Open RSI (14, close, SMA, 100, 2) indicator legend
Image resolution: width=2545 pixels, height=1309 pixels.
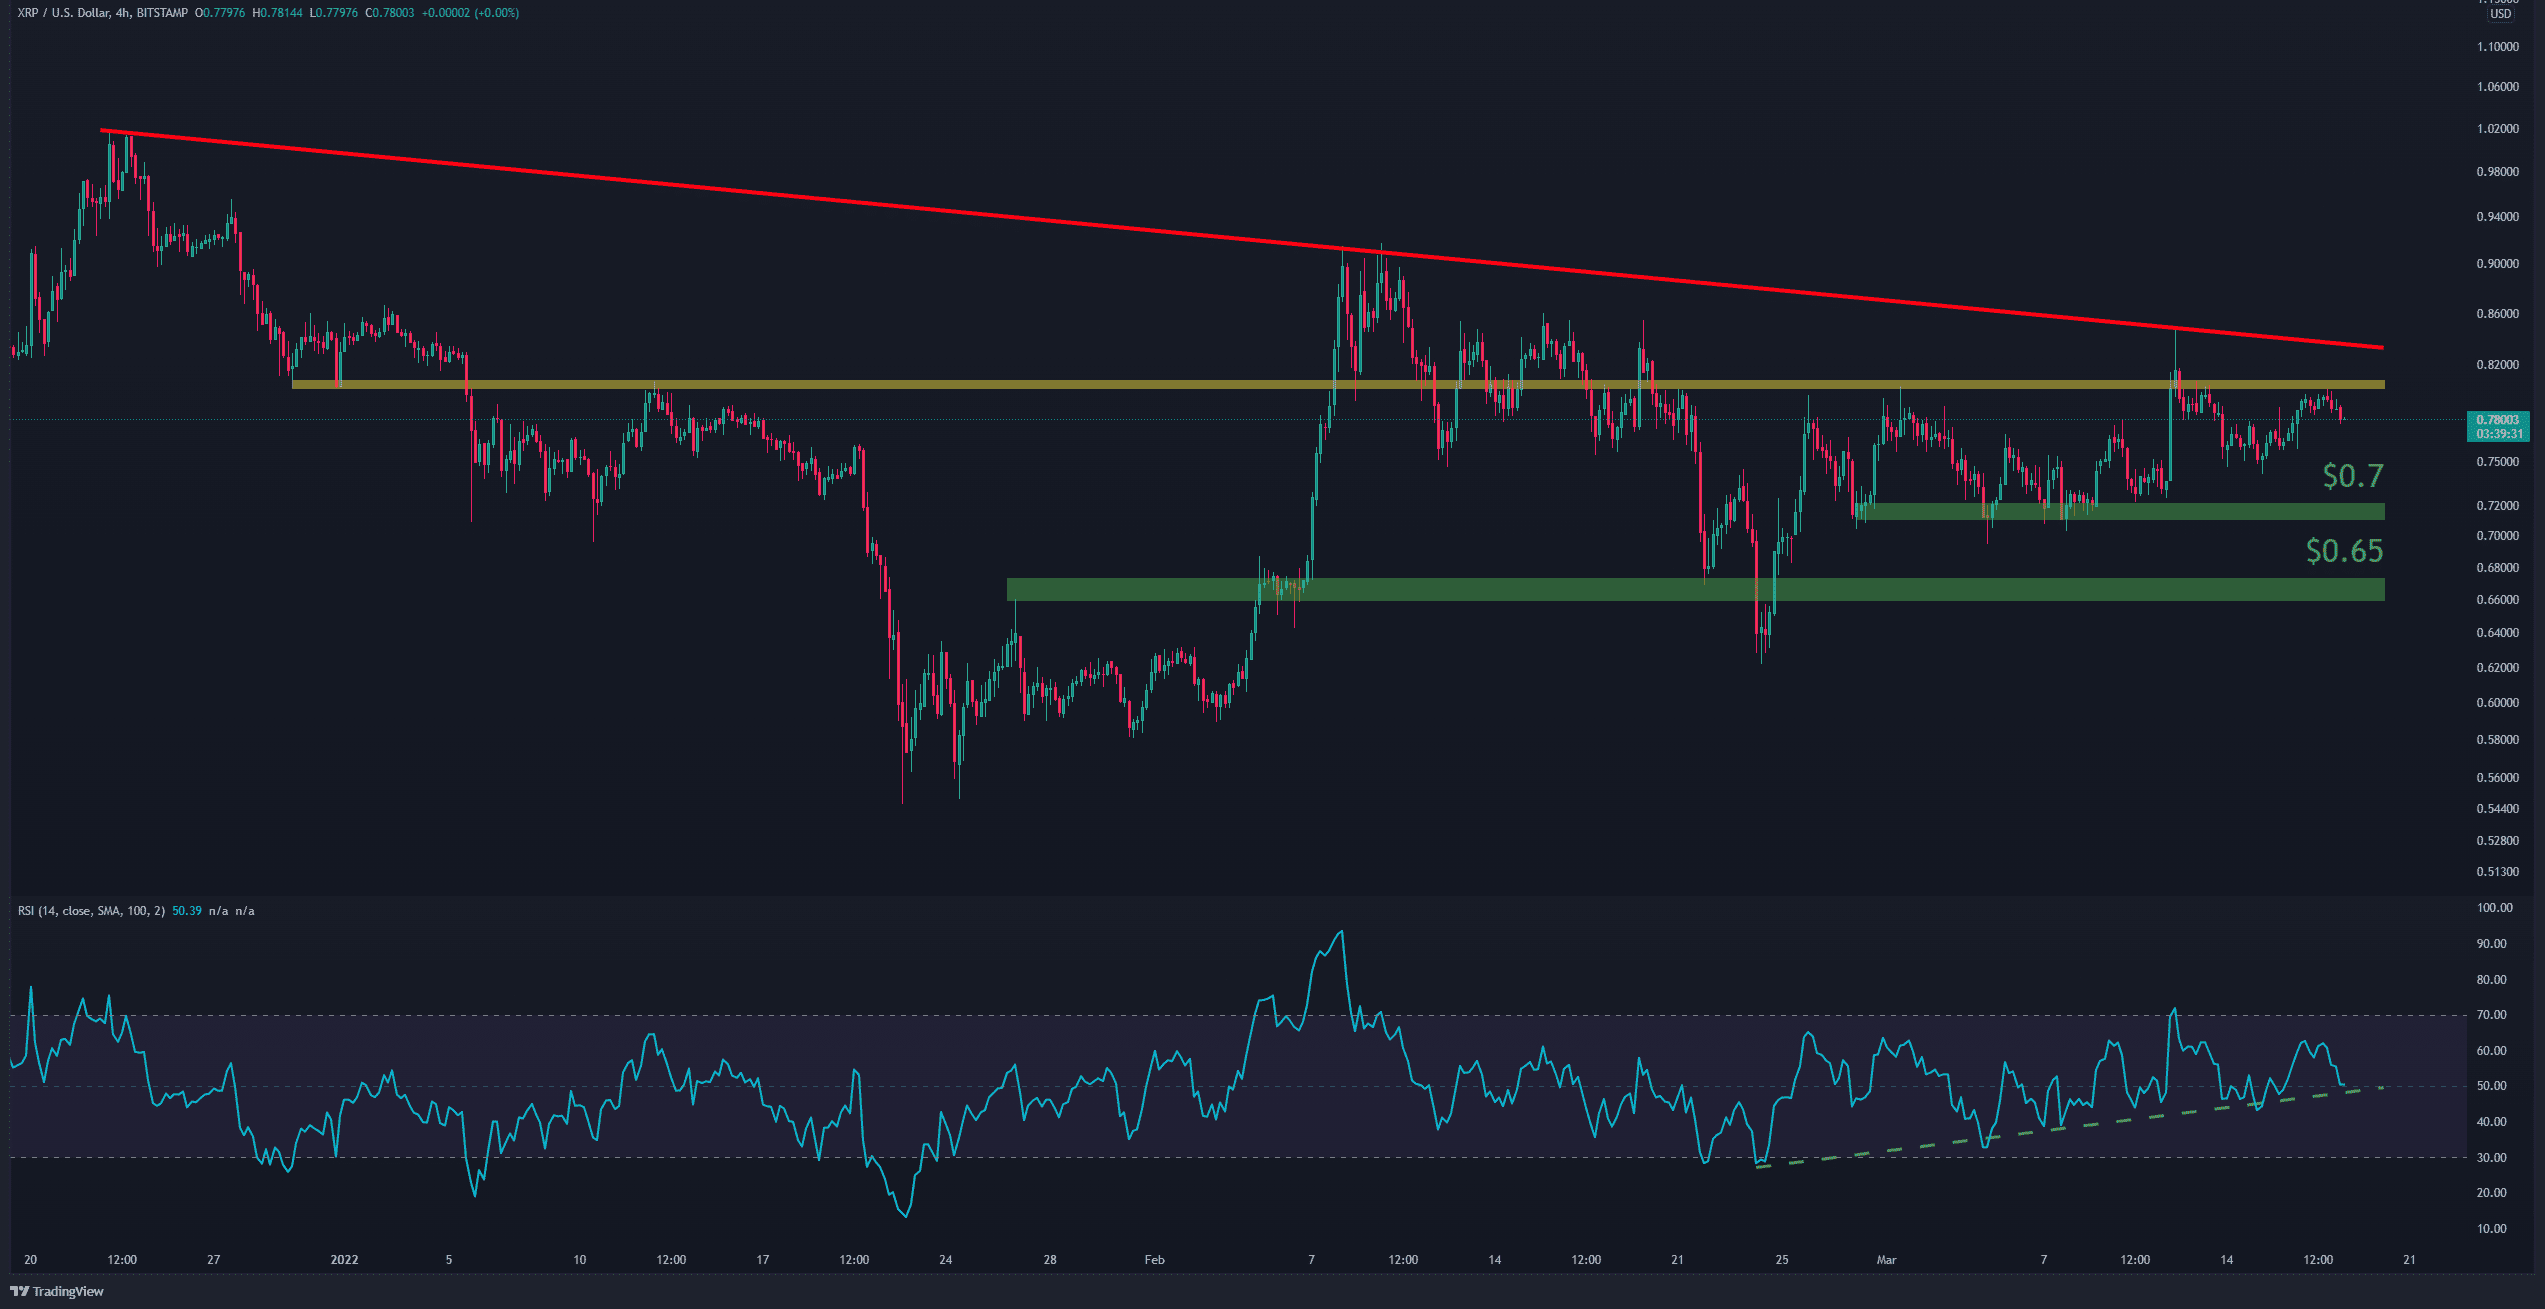point(91,911)
